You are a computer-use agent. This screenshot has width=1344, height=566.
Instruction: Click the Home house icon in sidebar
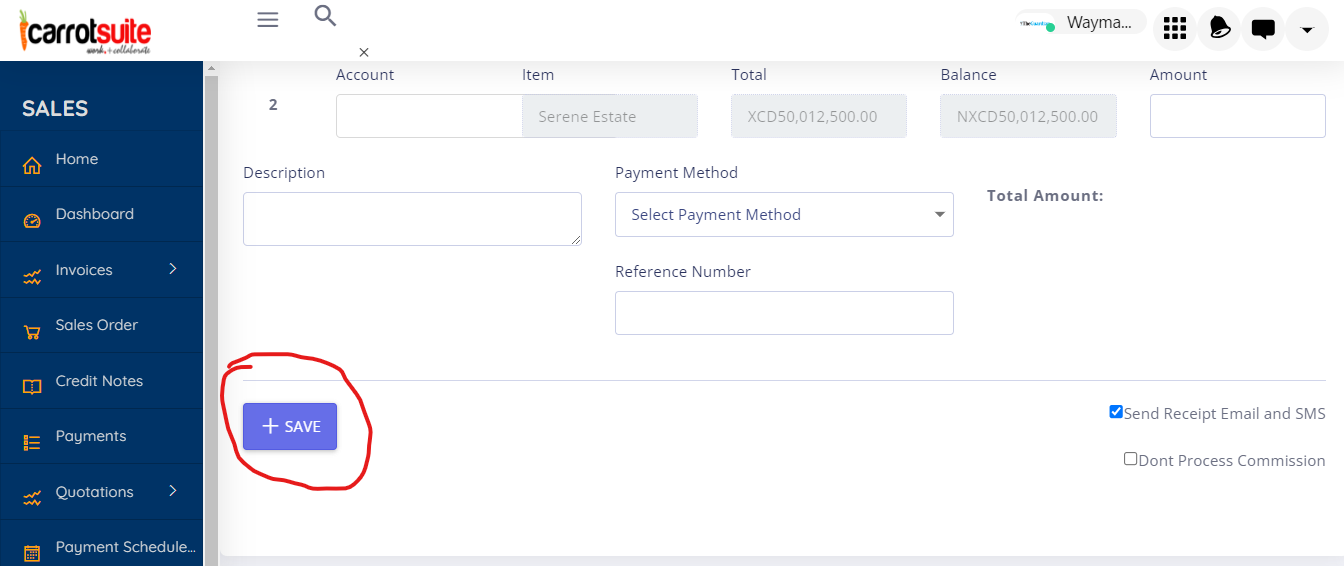coord(32,166)
